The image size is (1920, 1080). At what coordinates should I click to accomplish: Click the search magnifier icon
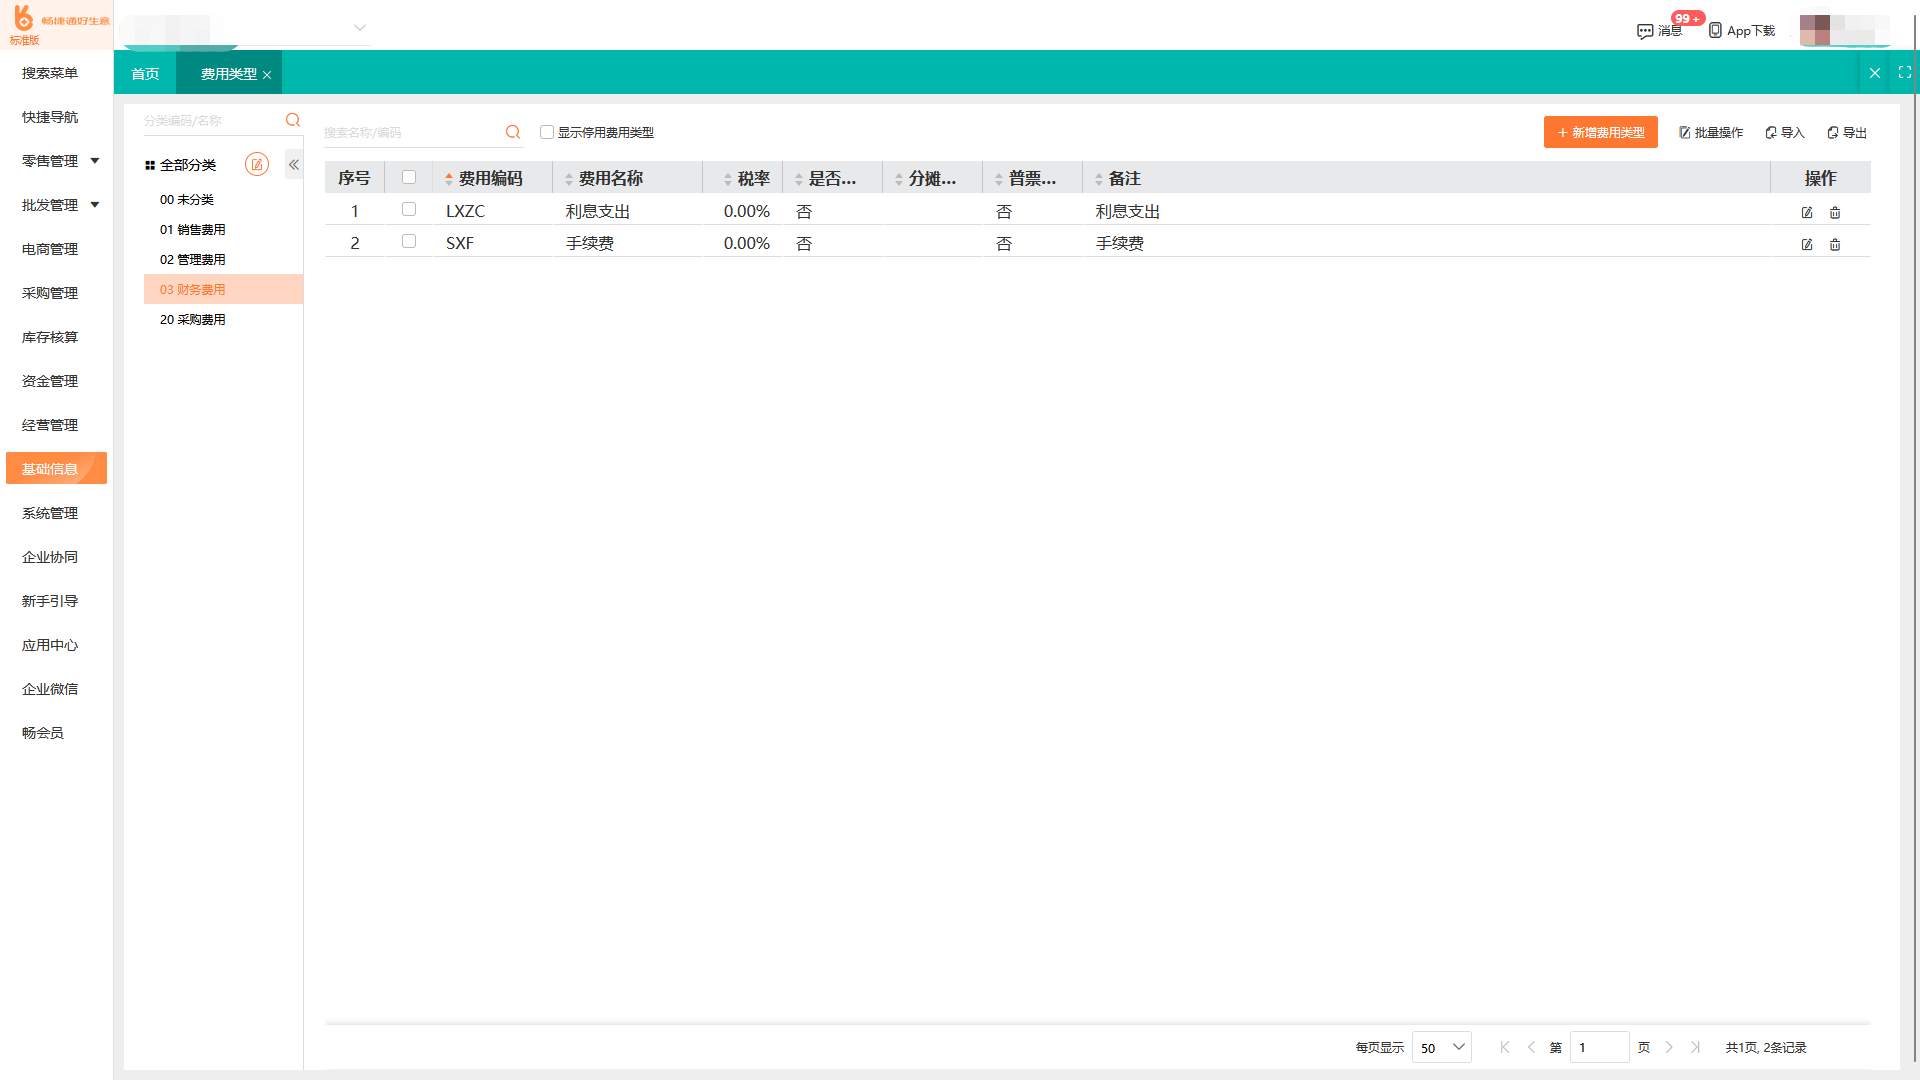[x=294, y=120]
